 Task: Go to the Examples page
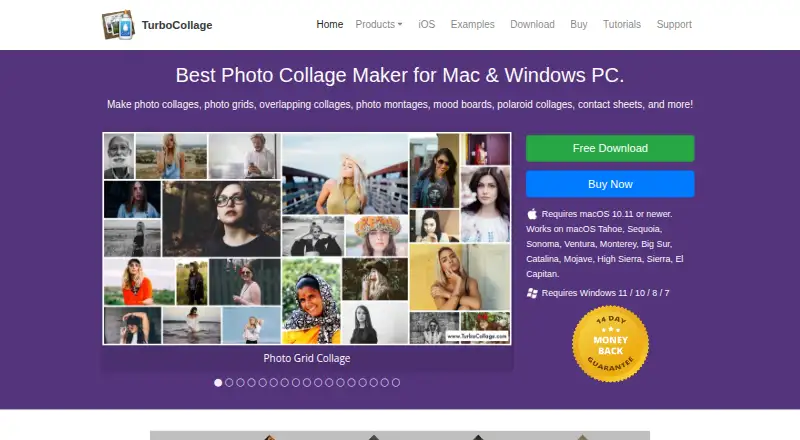pos(472,25)
